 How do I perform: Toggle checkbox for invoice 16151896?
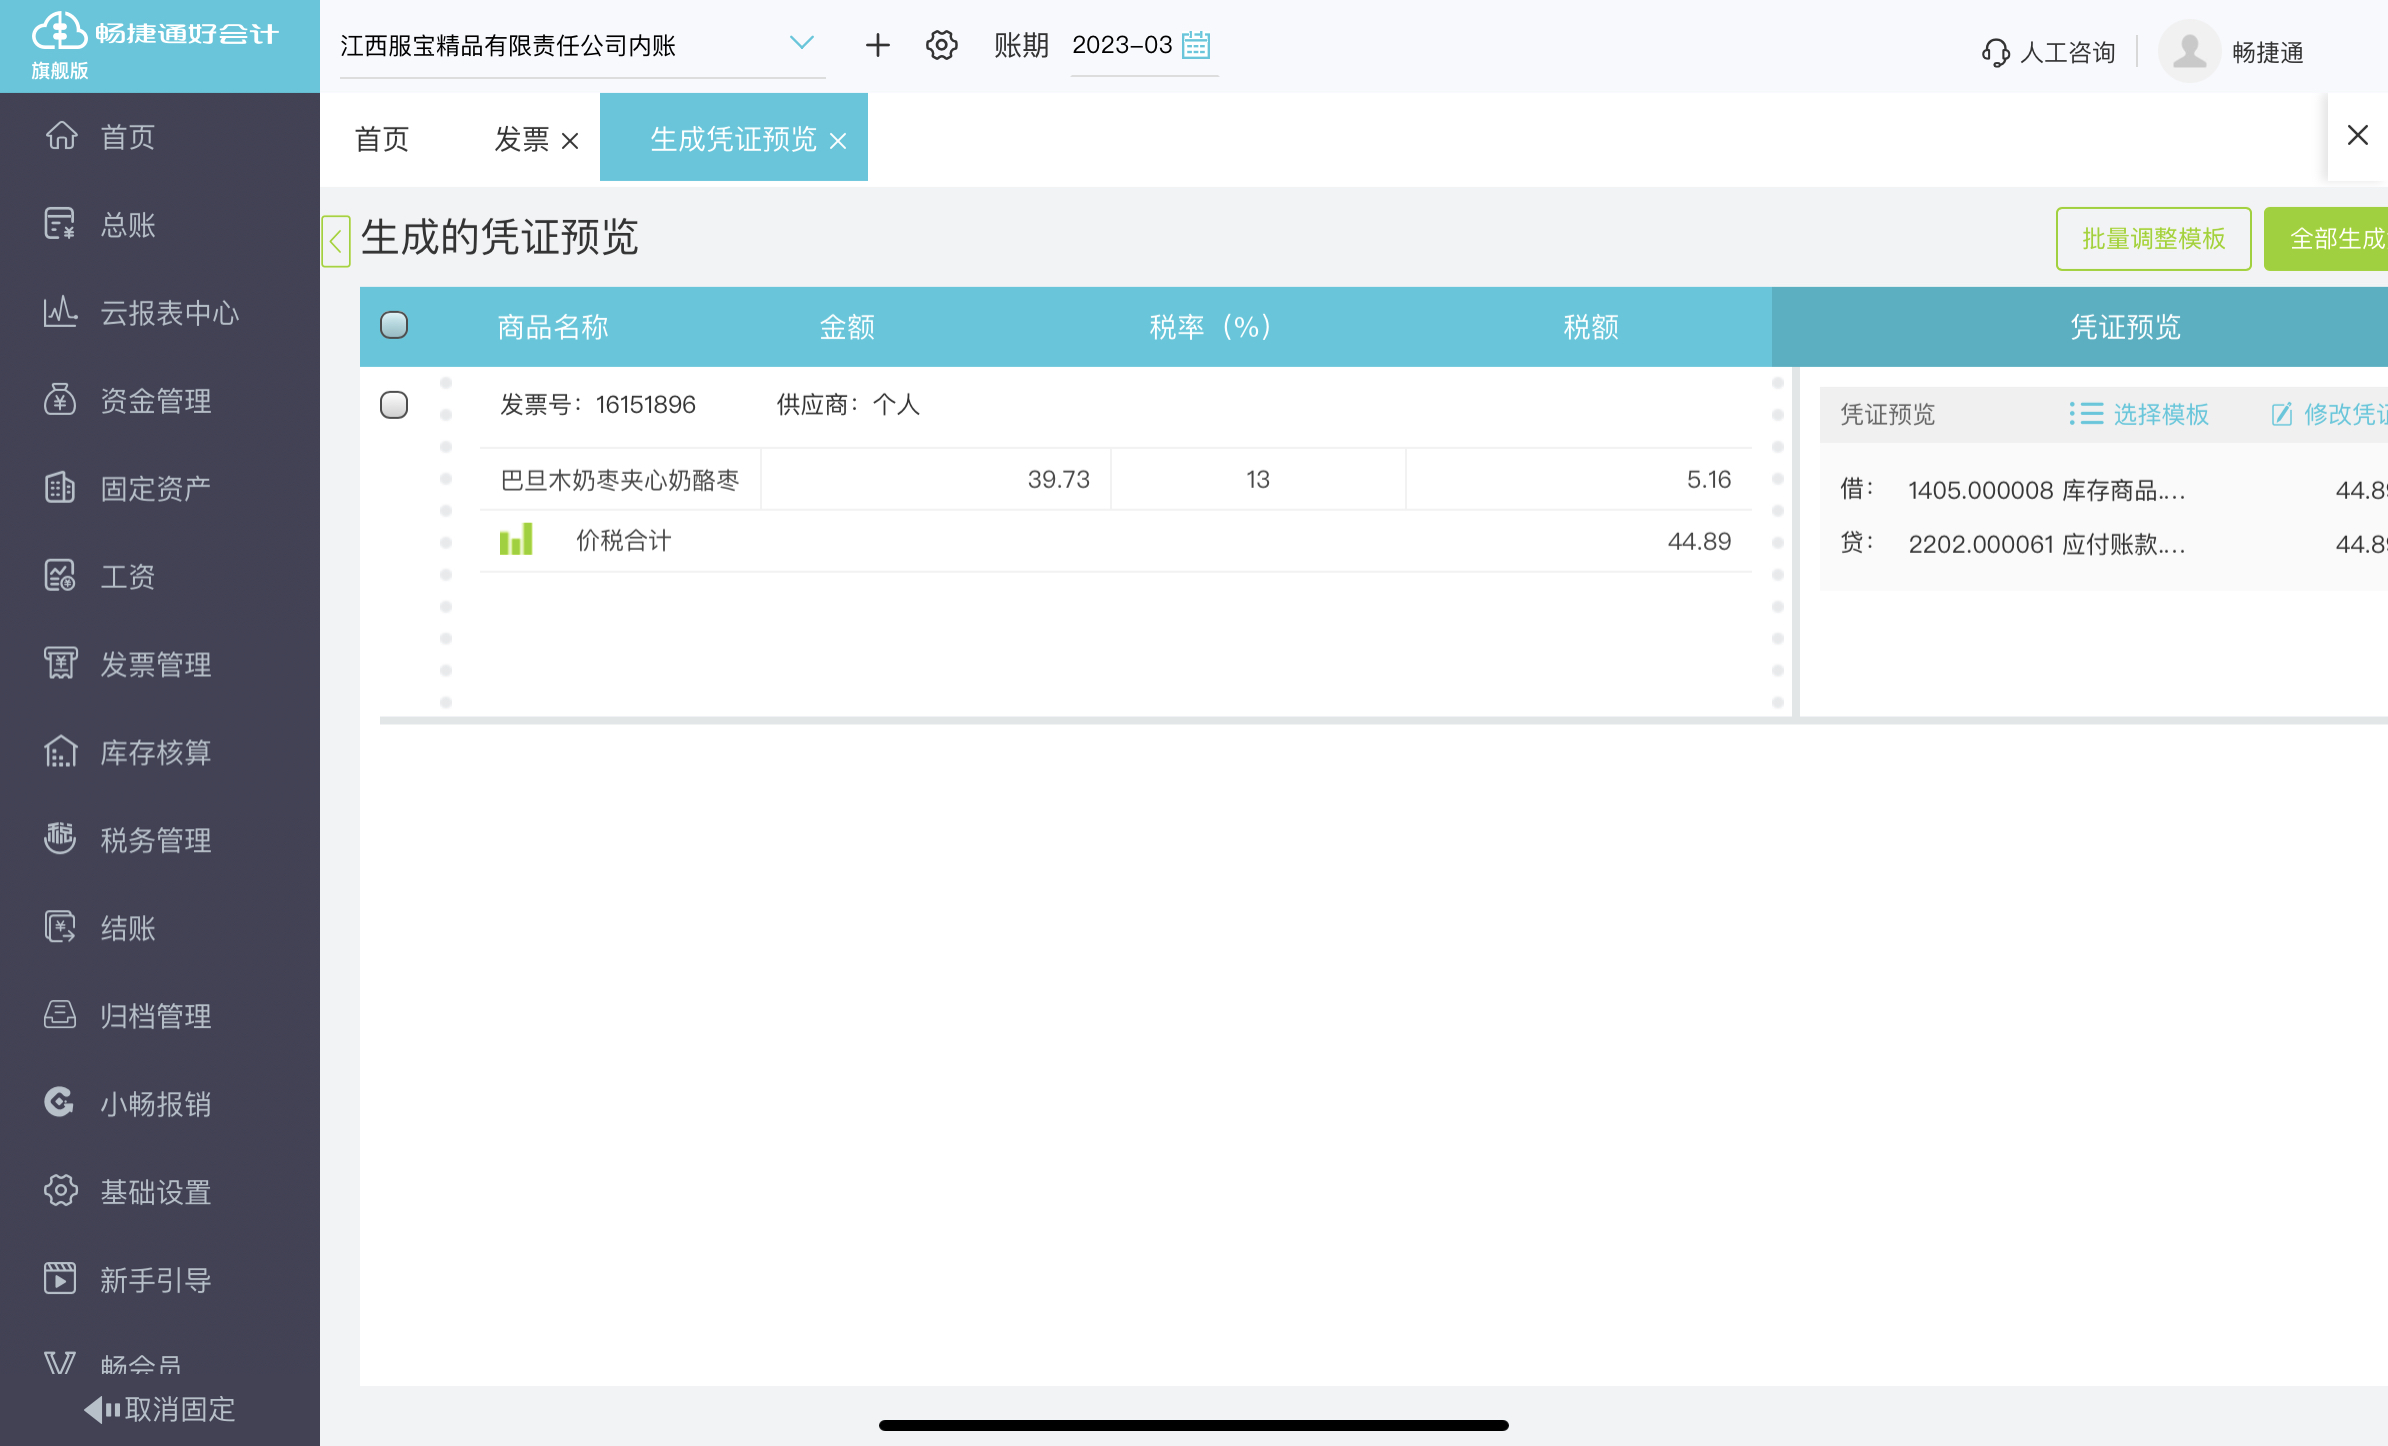pyautogui.click(x=394, y=404)
